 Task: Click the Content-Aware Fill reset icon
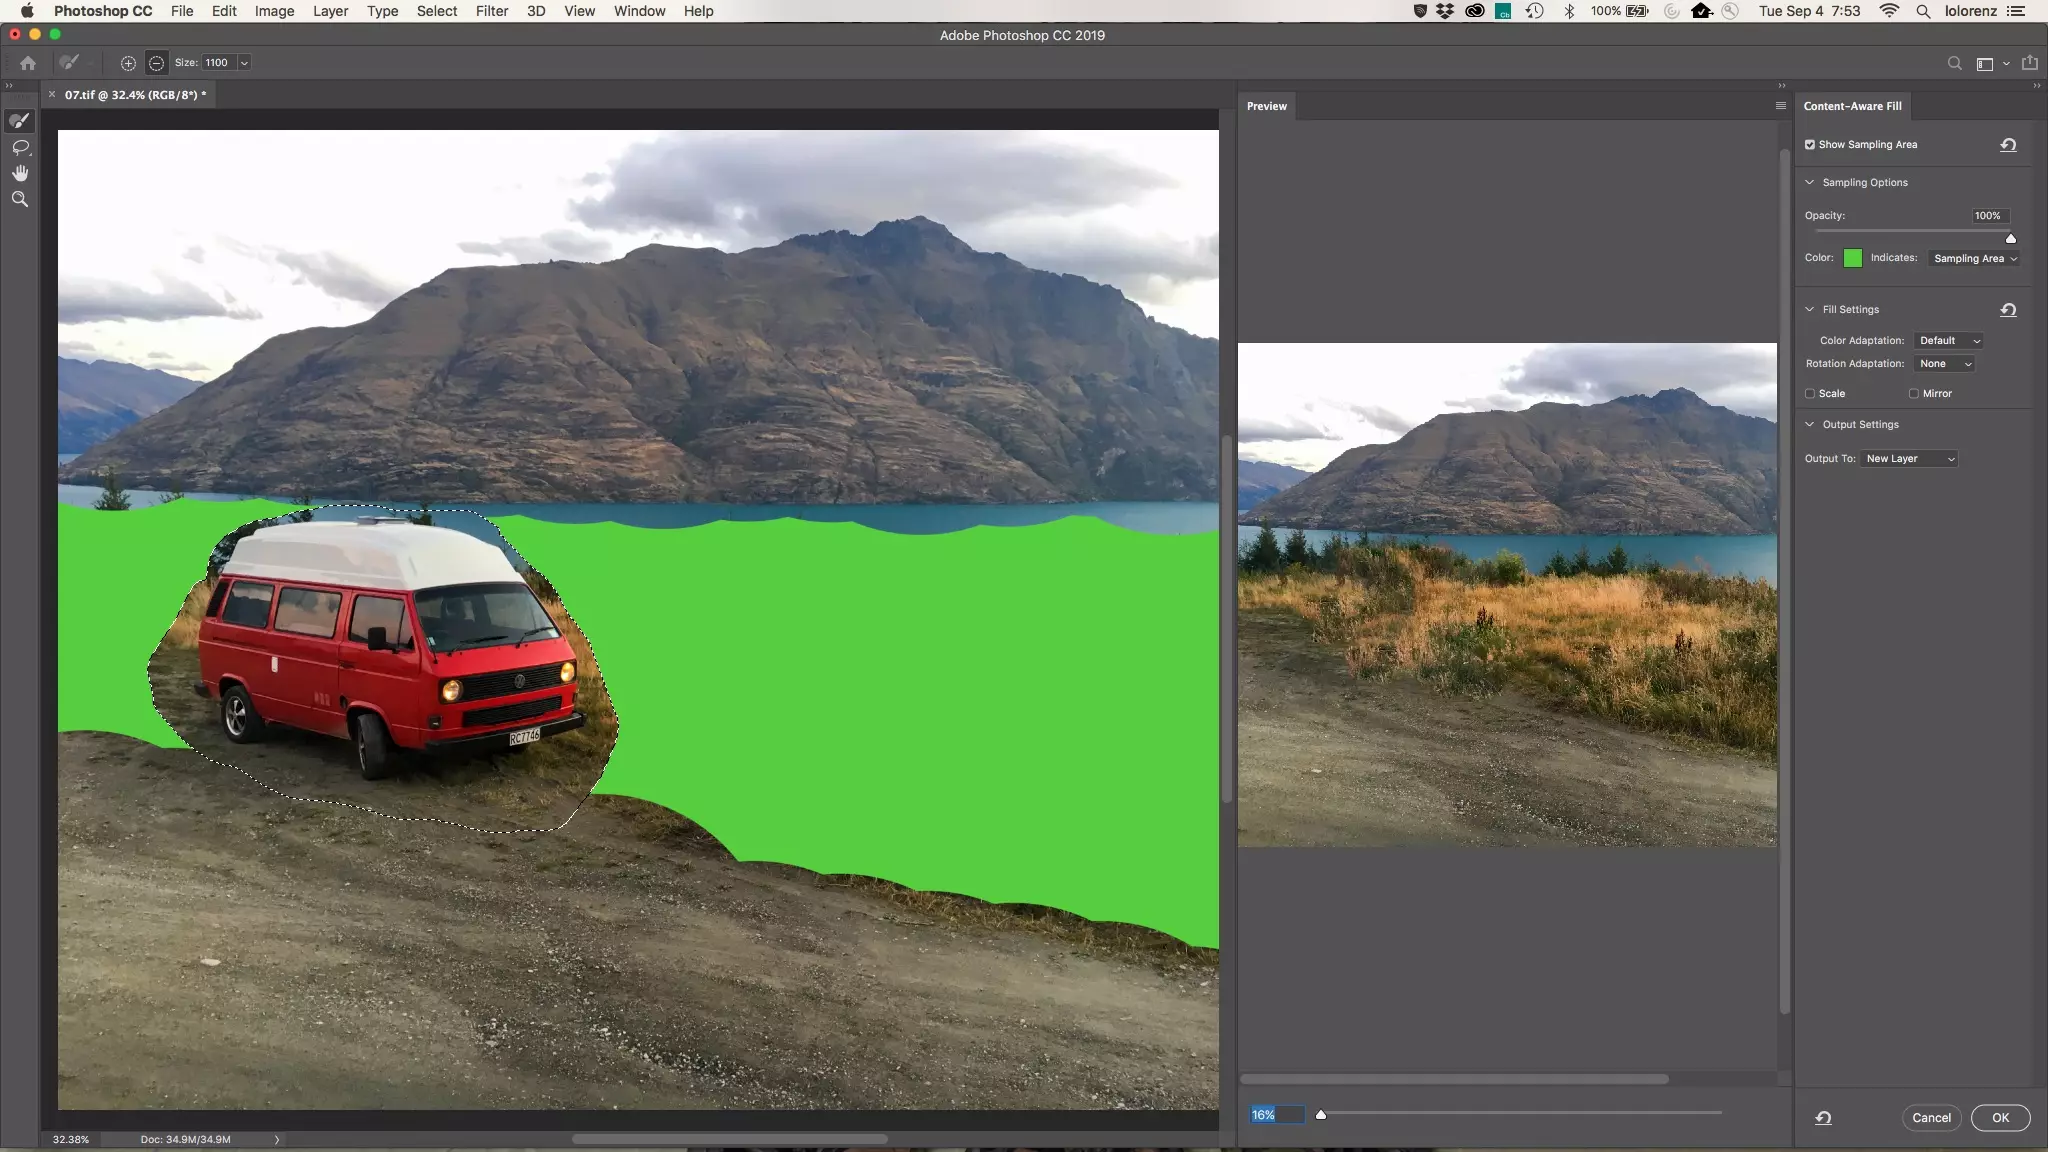[2009, 145]
